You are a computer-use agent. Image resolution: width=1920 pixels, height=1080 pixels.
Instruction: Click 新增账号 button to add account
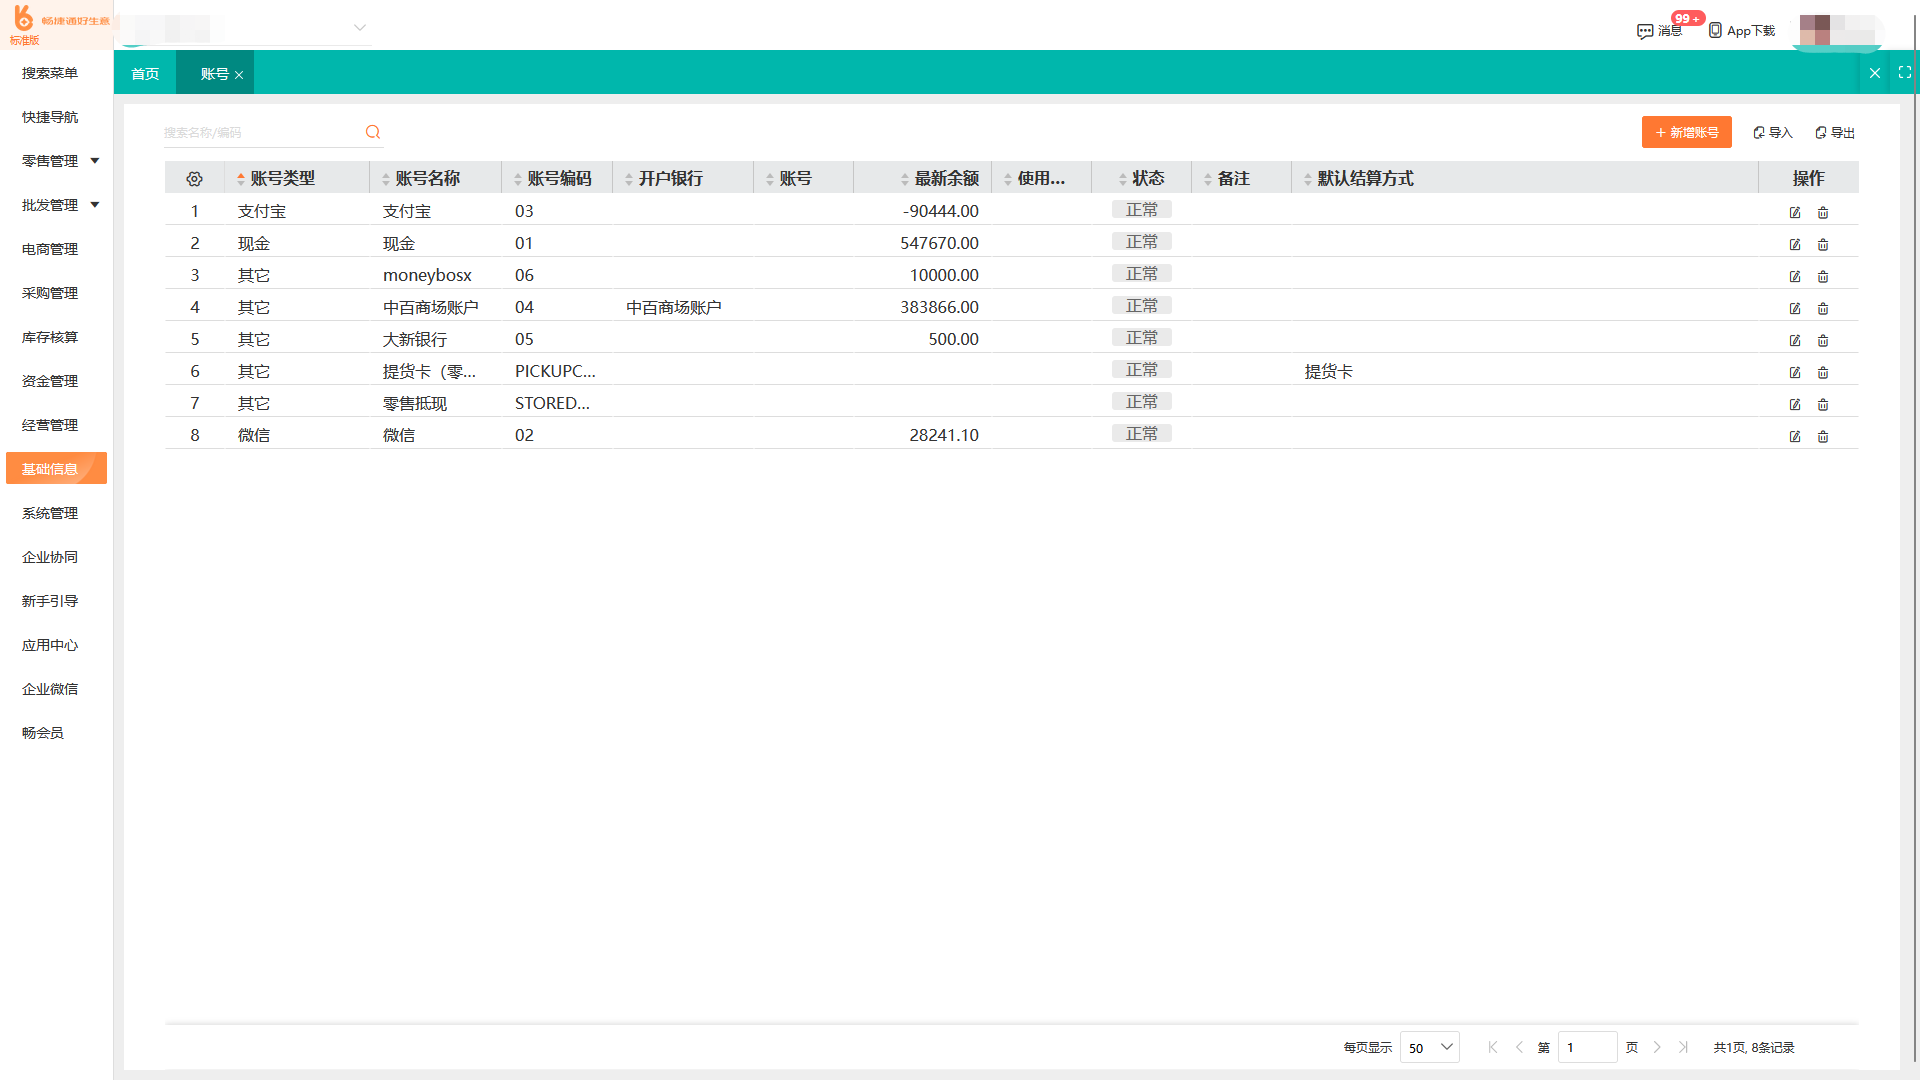1689,131
